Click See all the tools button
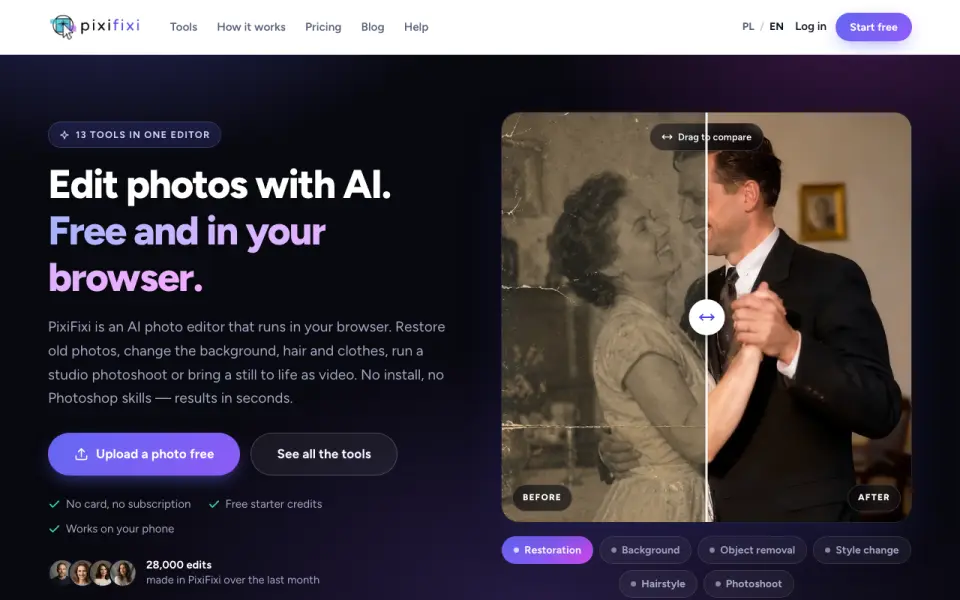 pos(324,454)
